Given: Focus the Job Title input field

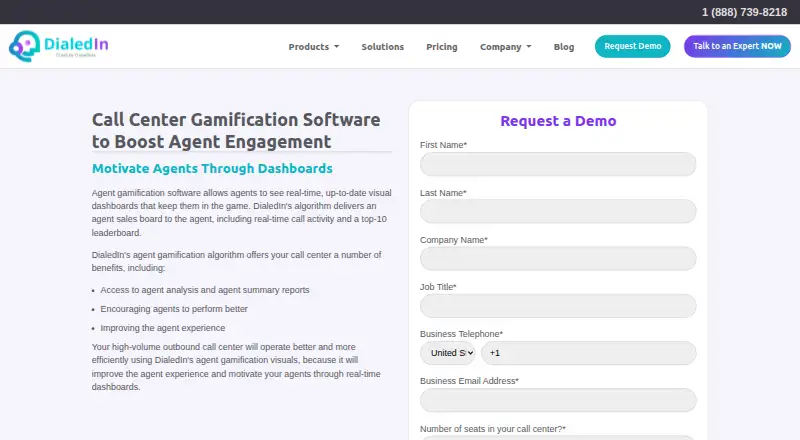Looking at the screenshot, I should [x=558, y=306].
